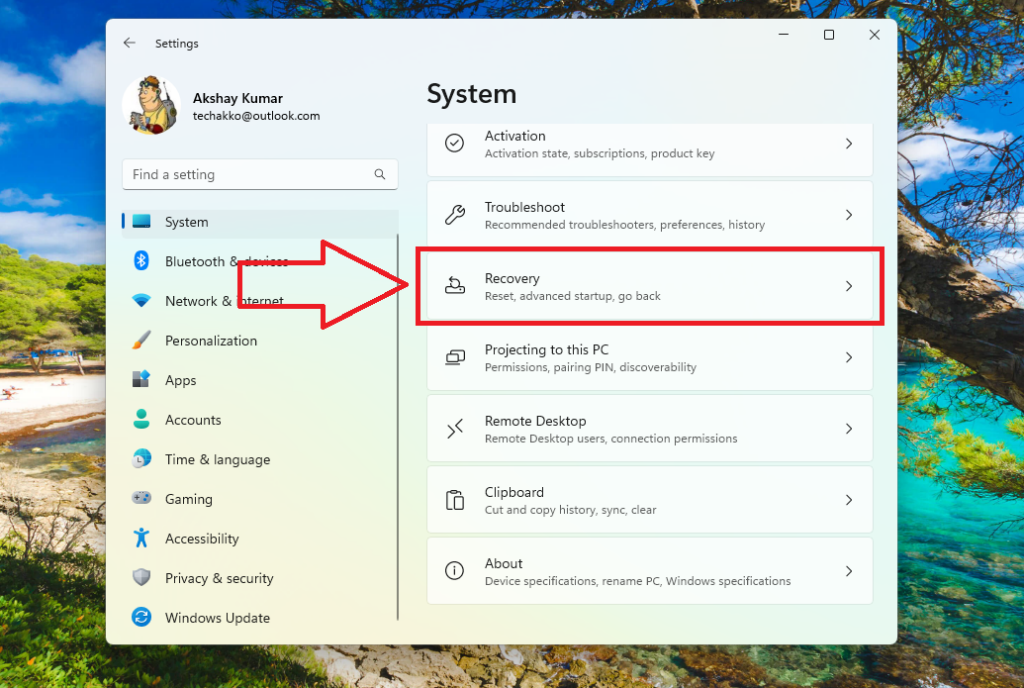This screenshot has width=1024, height=688.
Task: Click the Troubleshoot wrench icon
Action: [455, 214]
